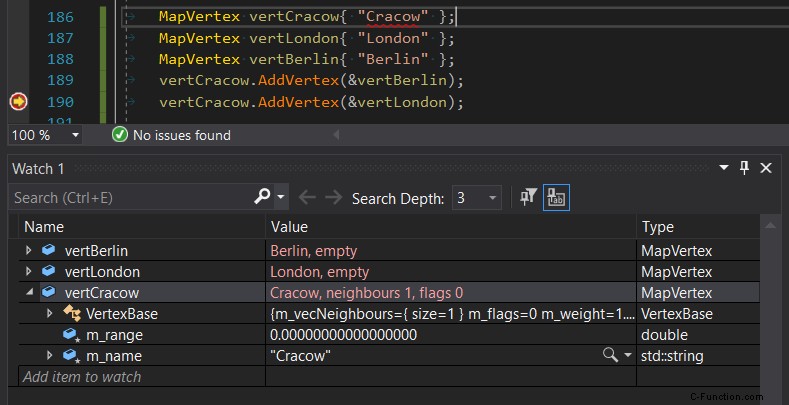This screenshot has height=405, width=789.
Task: Click the green No issues found checkmark
Action: [119, 135]
